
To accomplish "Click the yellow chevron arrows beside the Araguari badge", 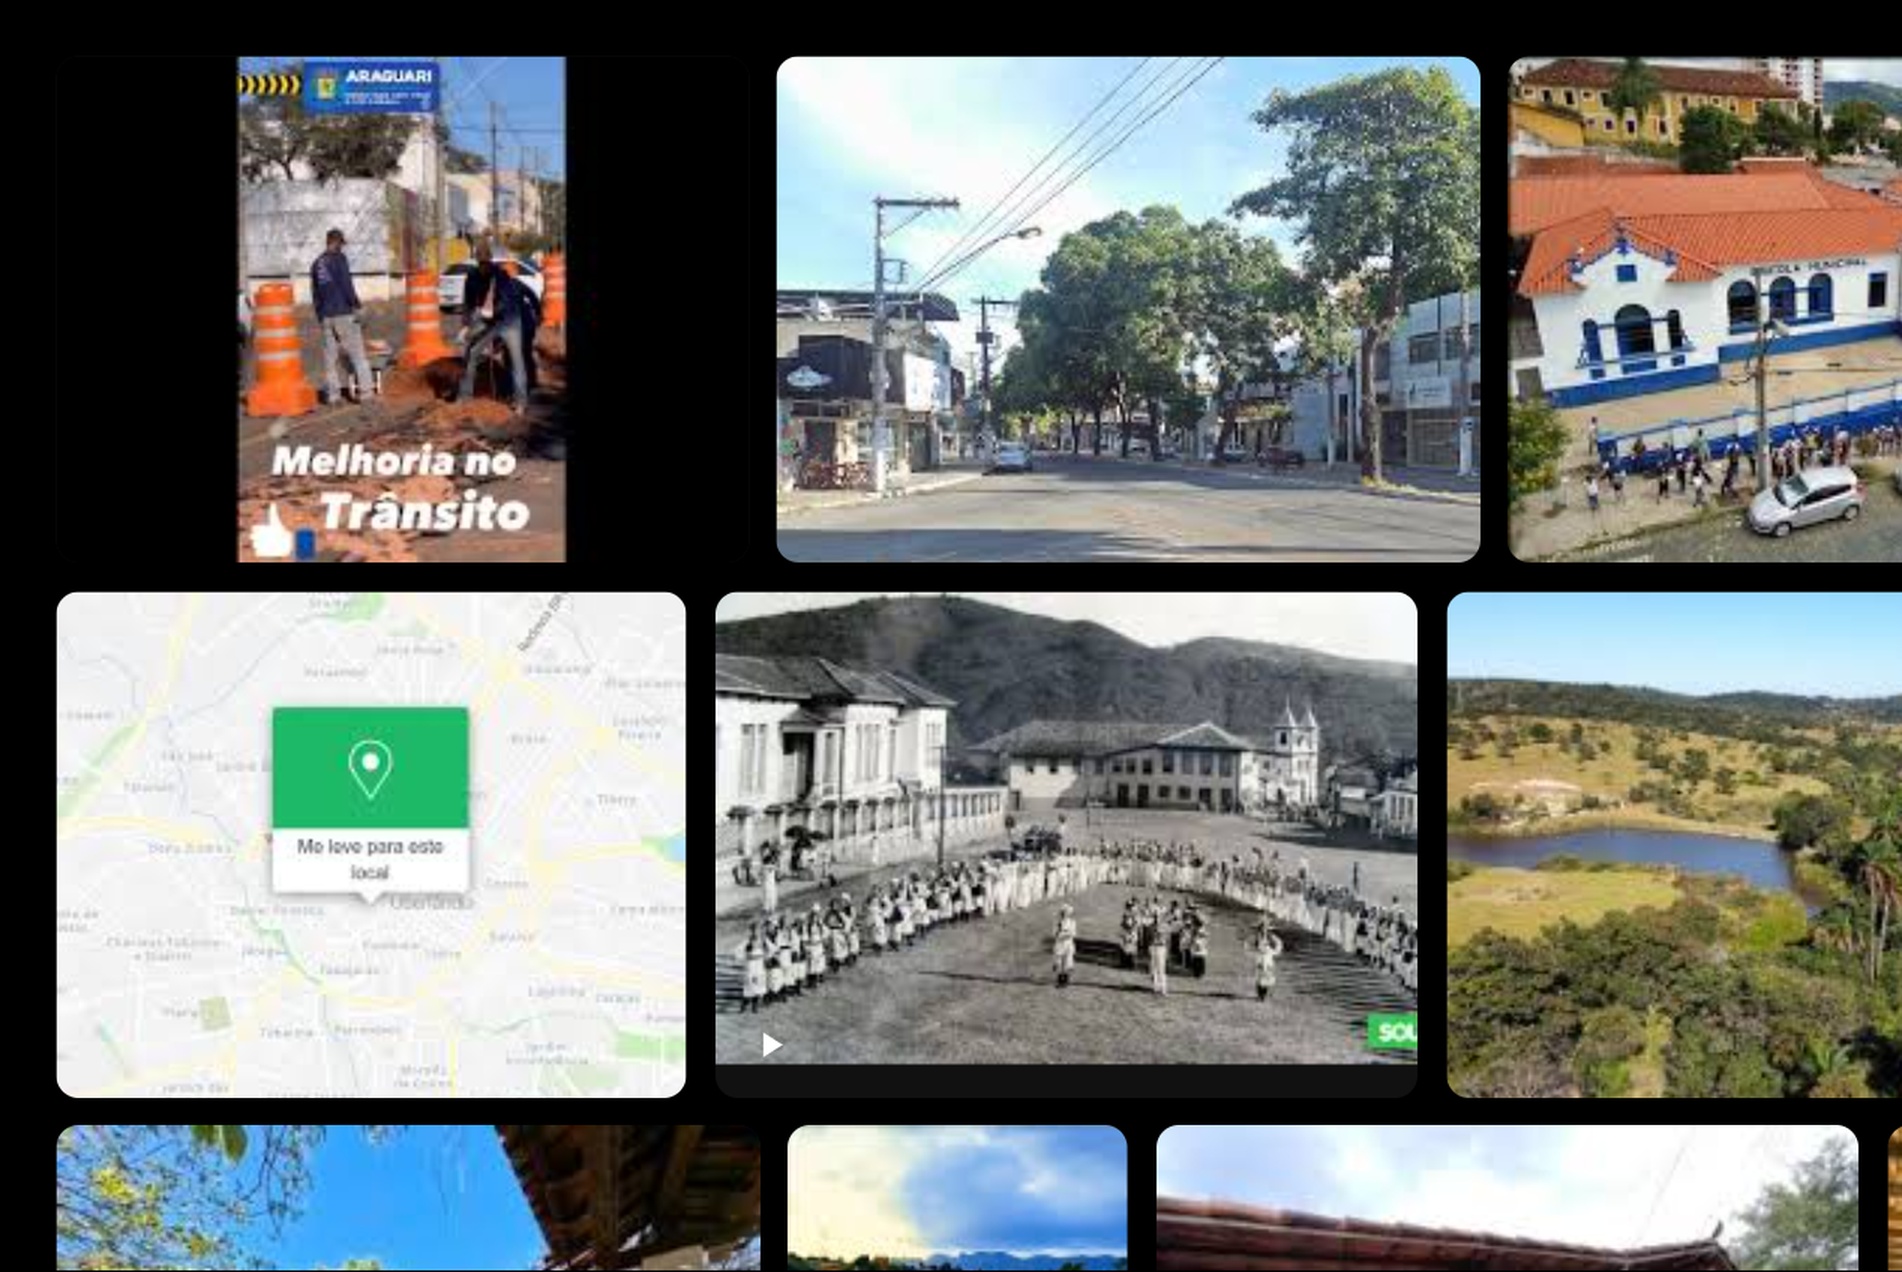I will (269, 85).
